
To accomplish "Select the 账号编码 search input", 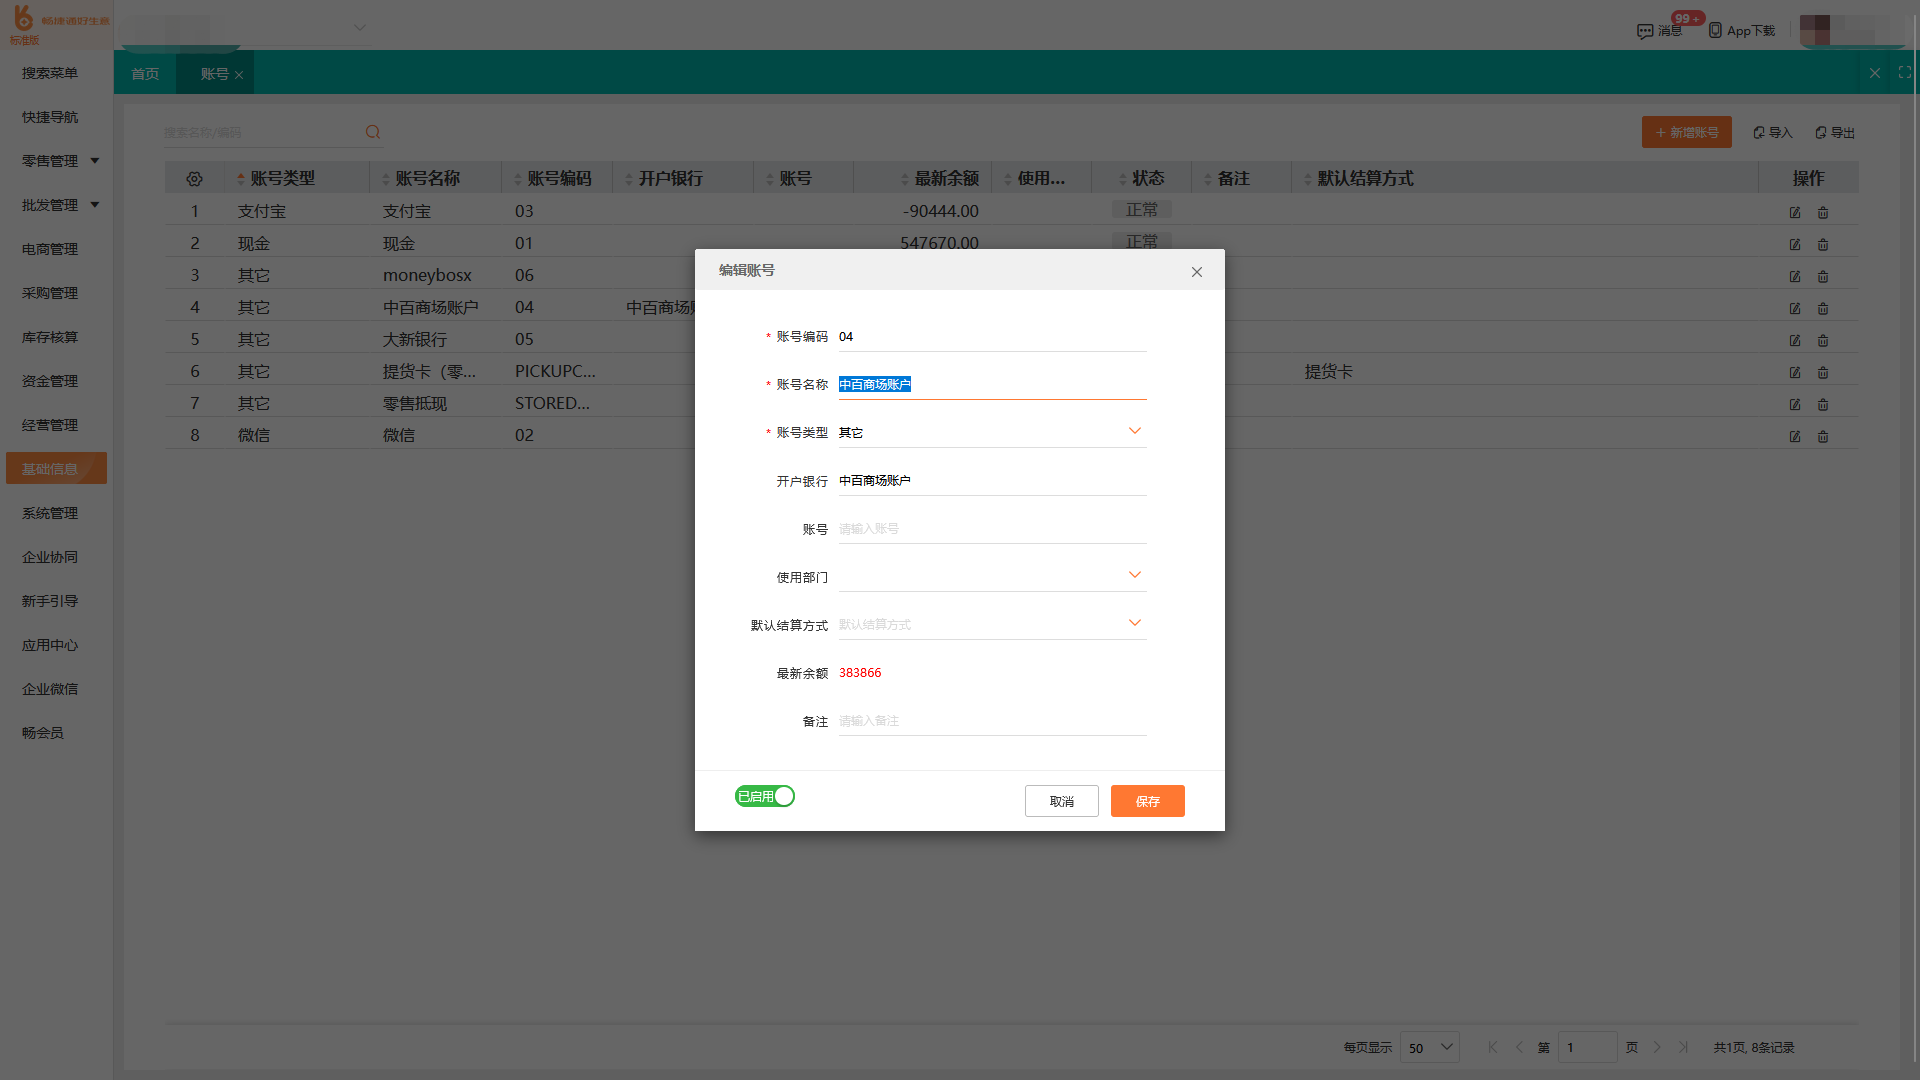I will tap(990, 336).
